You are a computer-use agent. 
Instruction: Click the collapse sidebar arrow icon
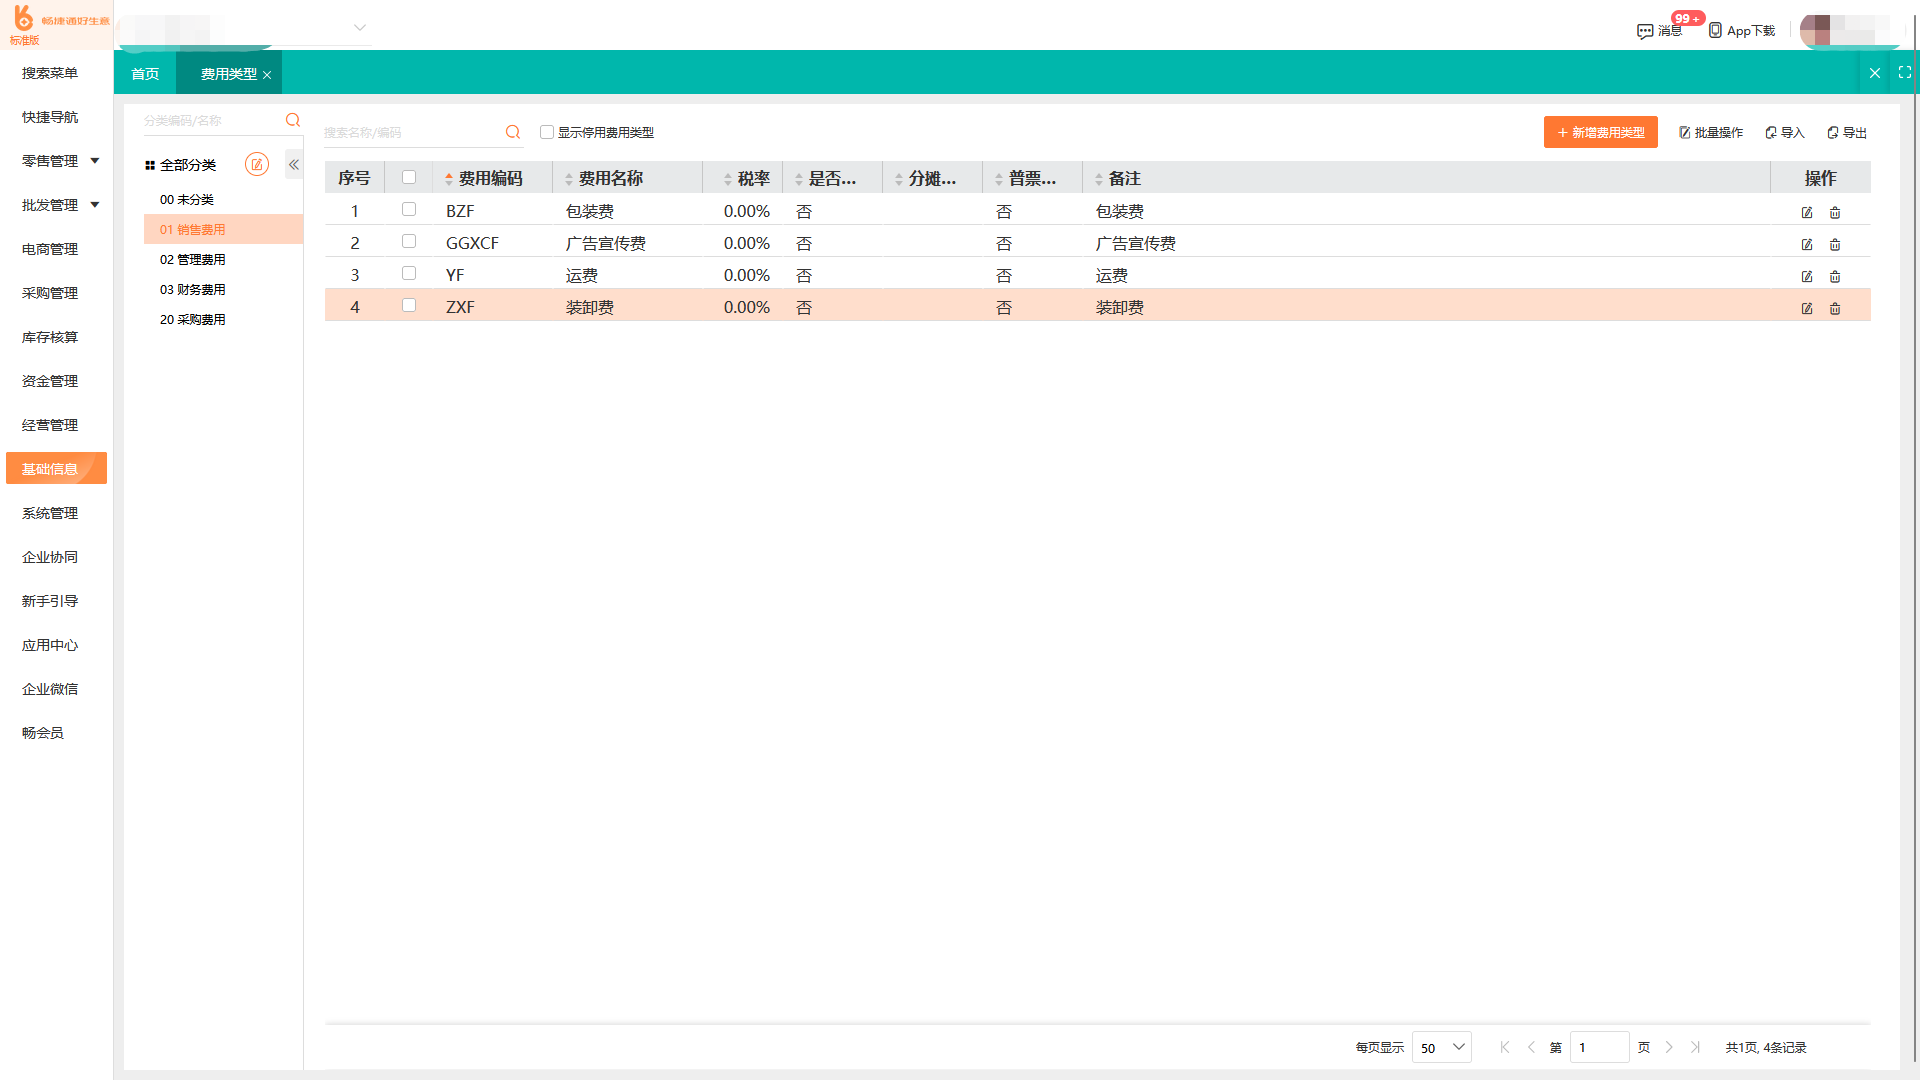(294, 164)
